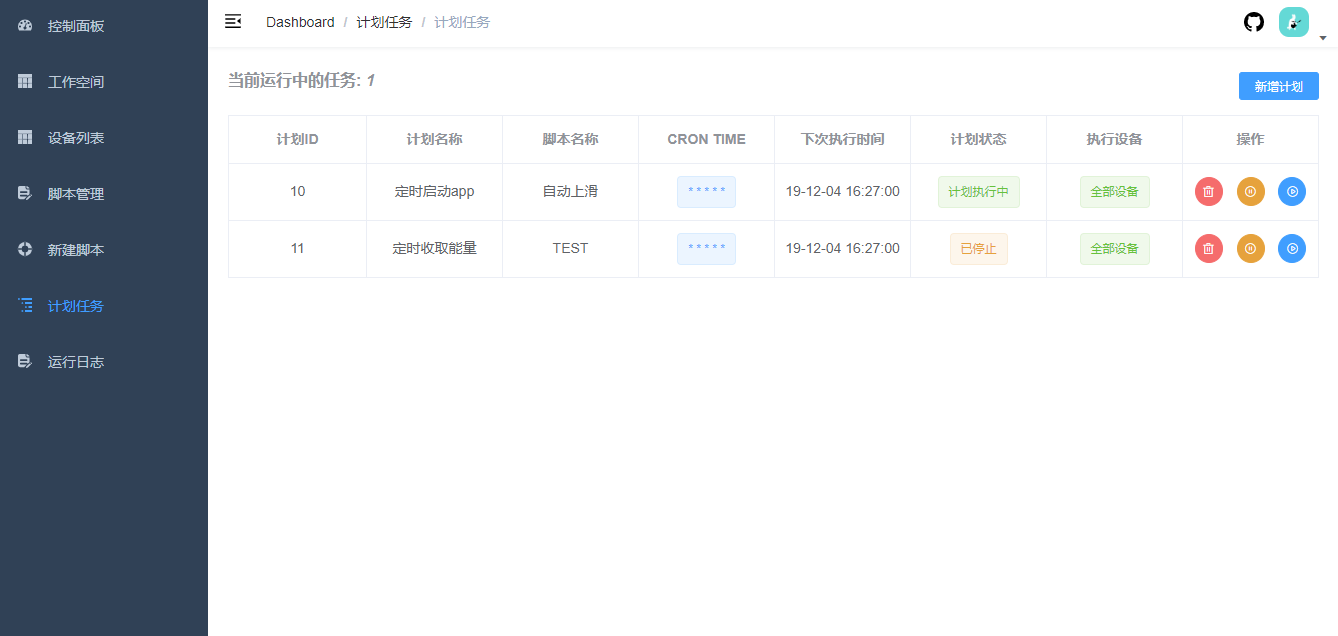
Task: Go to 控制面板 in the sidebar
Action: coord(75,26)
